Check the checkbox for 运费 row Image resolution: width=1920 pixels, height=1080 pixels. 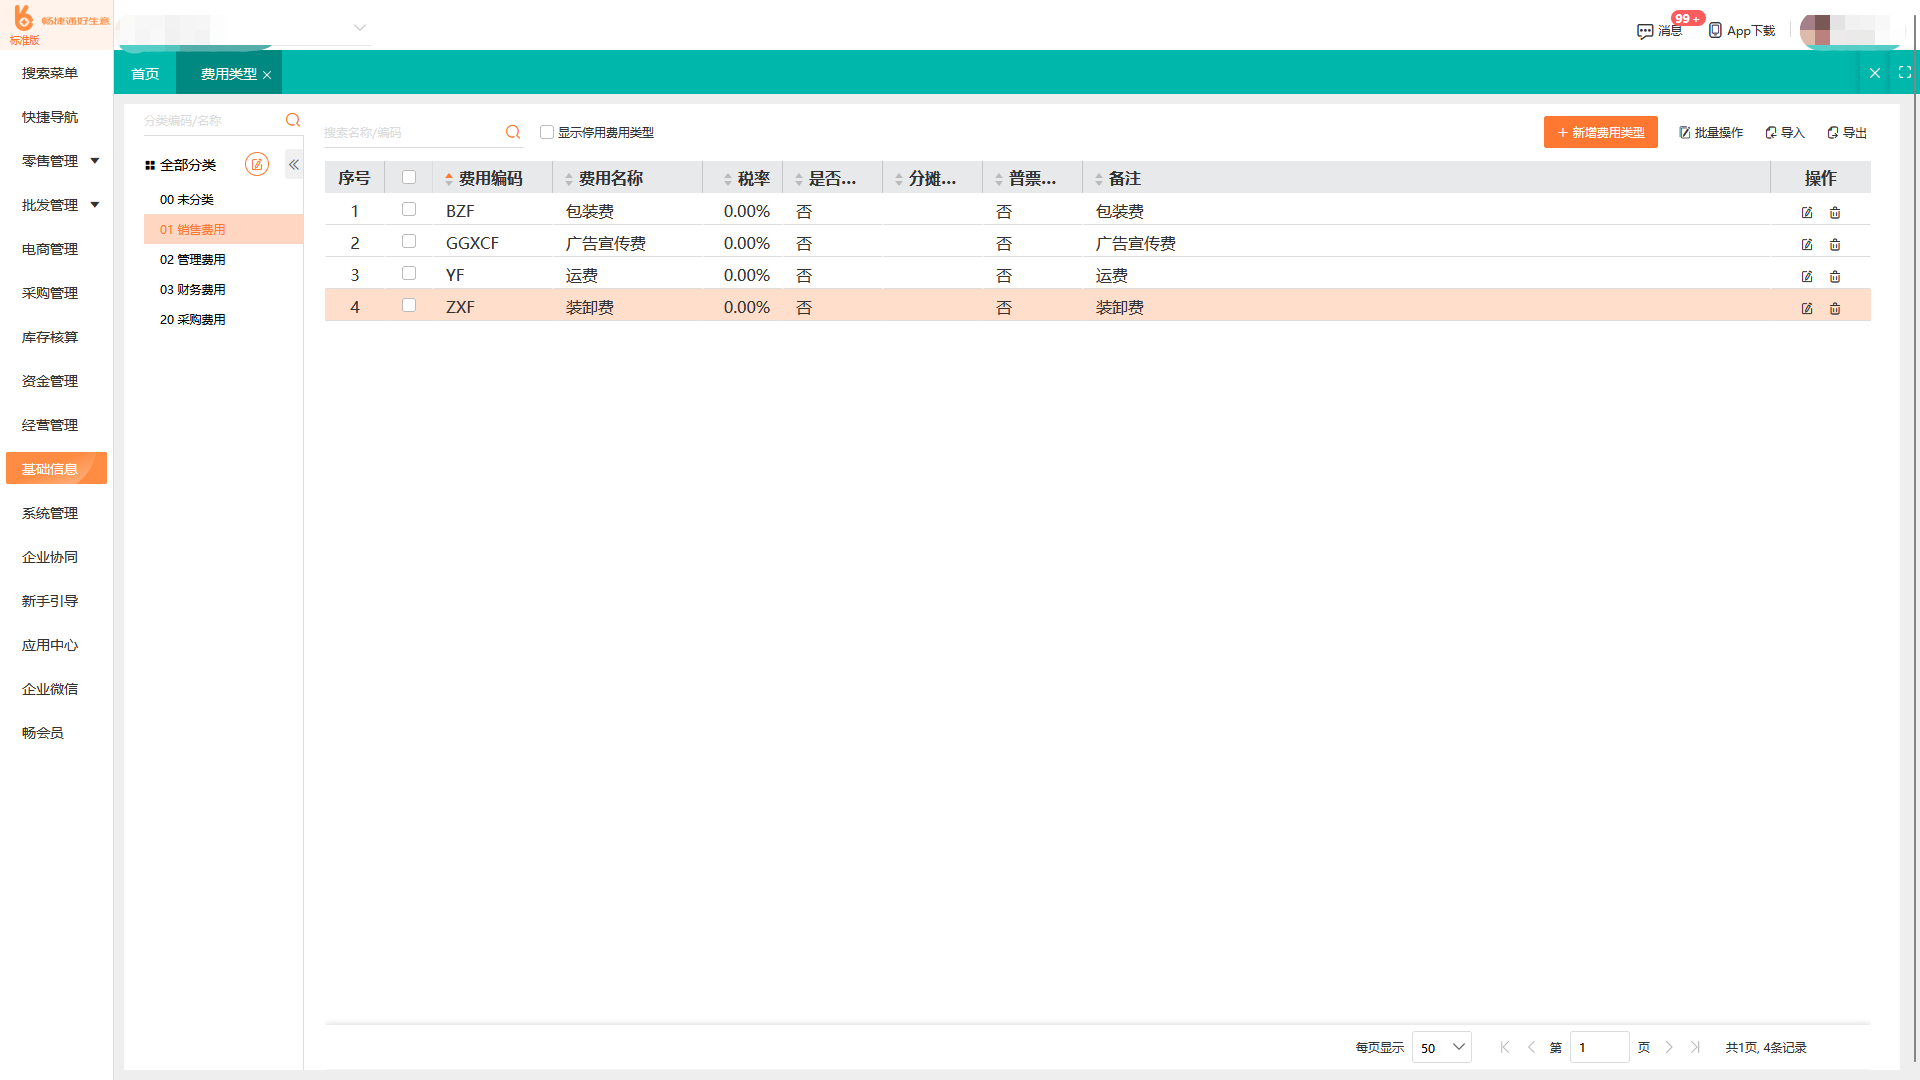point(409,274)
